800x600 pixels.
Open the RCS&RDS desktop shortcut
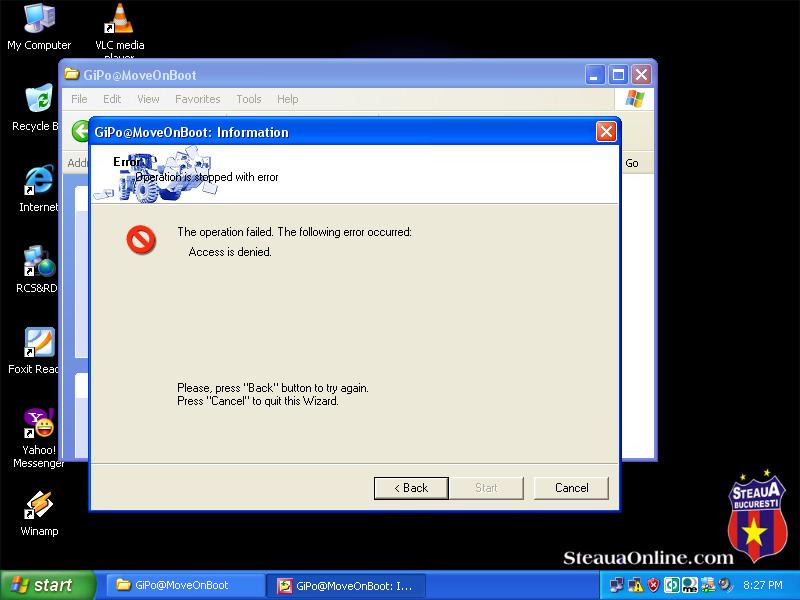point(39,263)
